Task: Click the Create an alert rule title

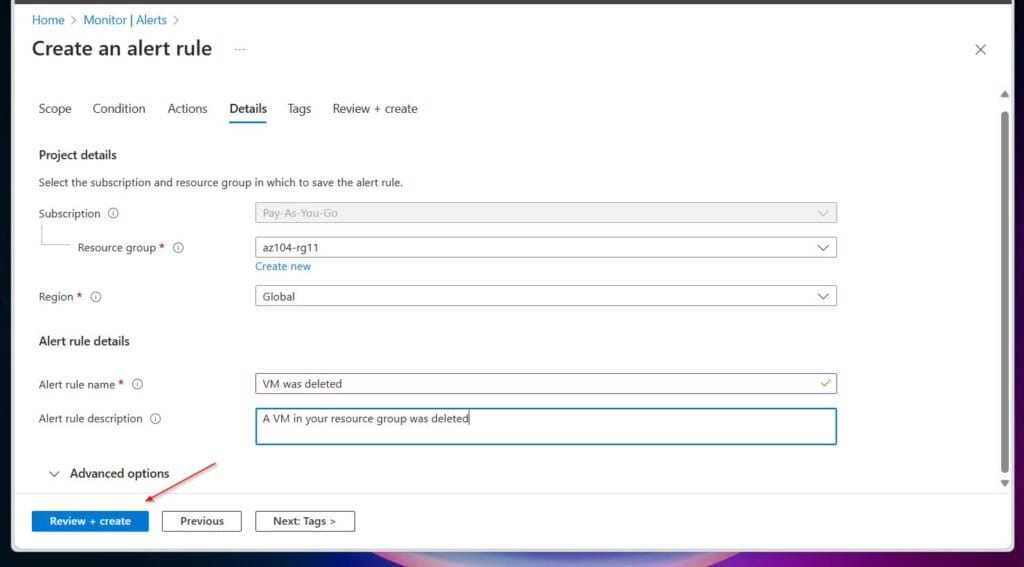Action: [122, 49]
